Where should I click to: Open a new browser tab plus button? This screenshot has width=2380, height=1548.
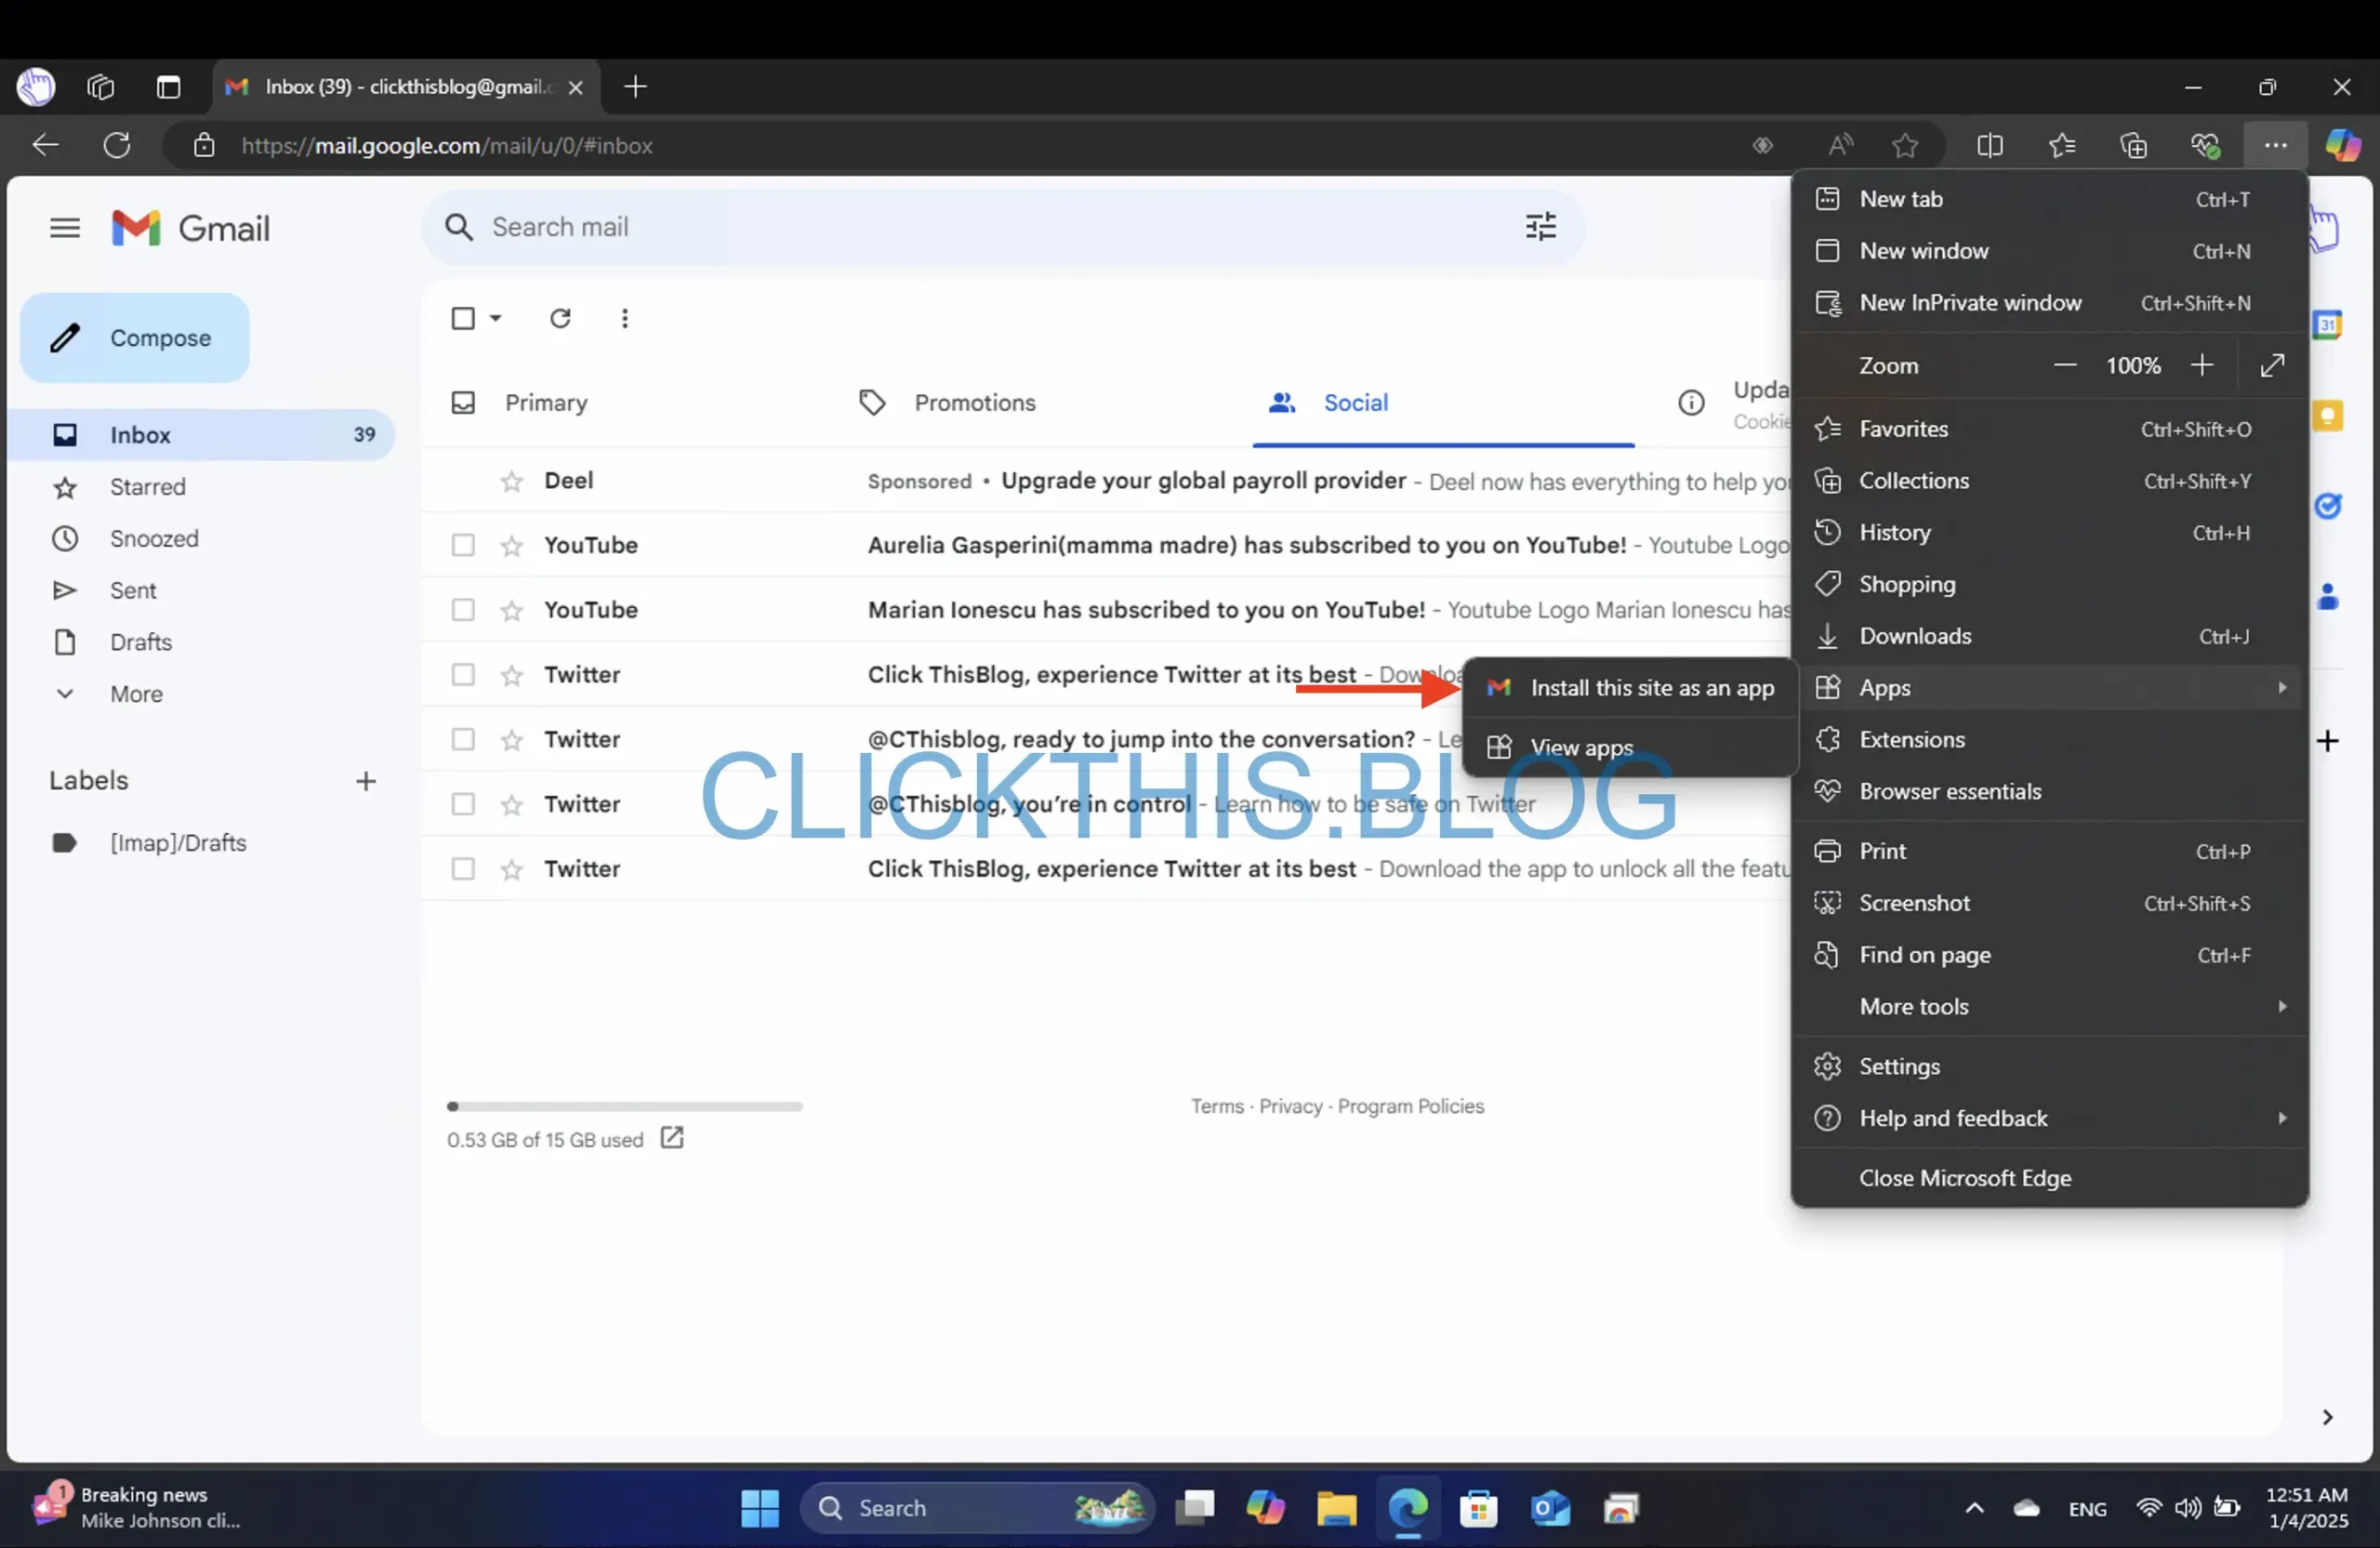click(x=635, y=87)
